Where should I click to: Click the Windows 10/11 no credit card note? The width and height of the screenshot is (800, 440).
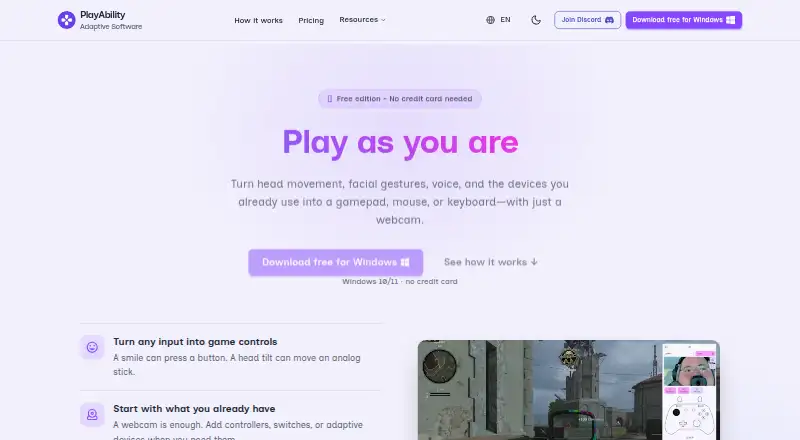(400, 281)
